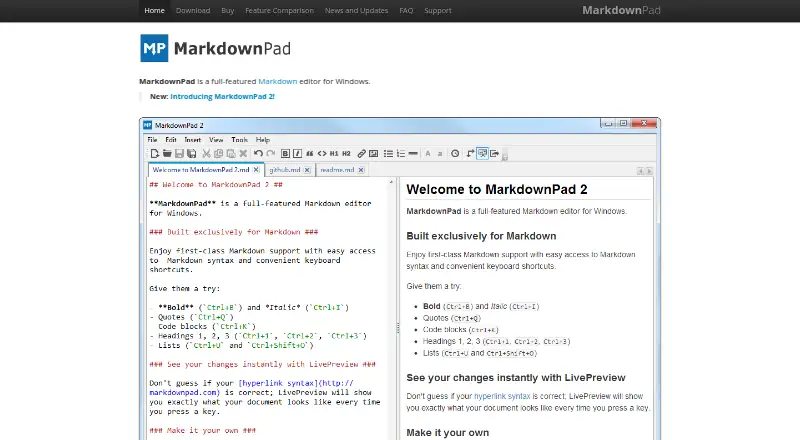Viewport: 800px width, 440px height.
Task: Open the Edit menu
Action: pyautogui.click(x=170, y=139)
